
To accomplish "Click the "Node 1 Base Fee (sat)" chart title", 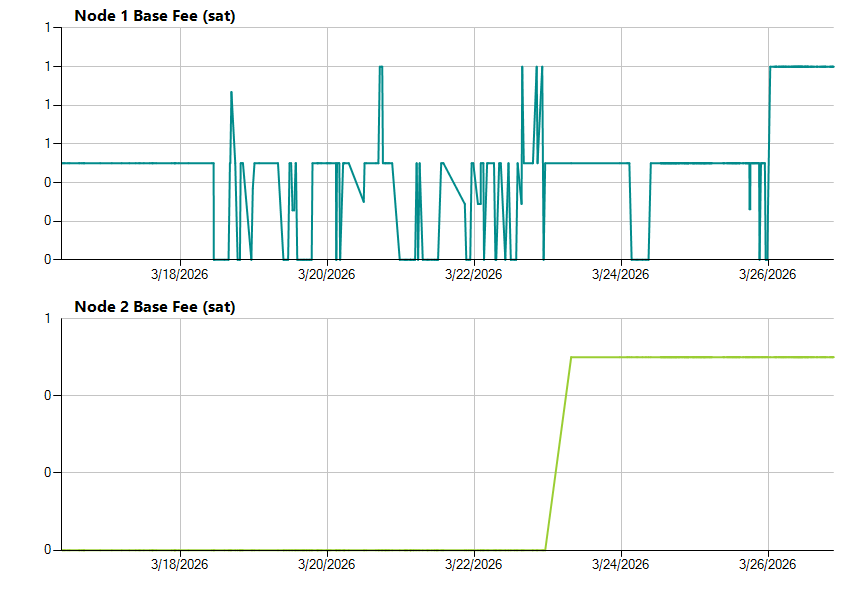I will pos(154,15).
